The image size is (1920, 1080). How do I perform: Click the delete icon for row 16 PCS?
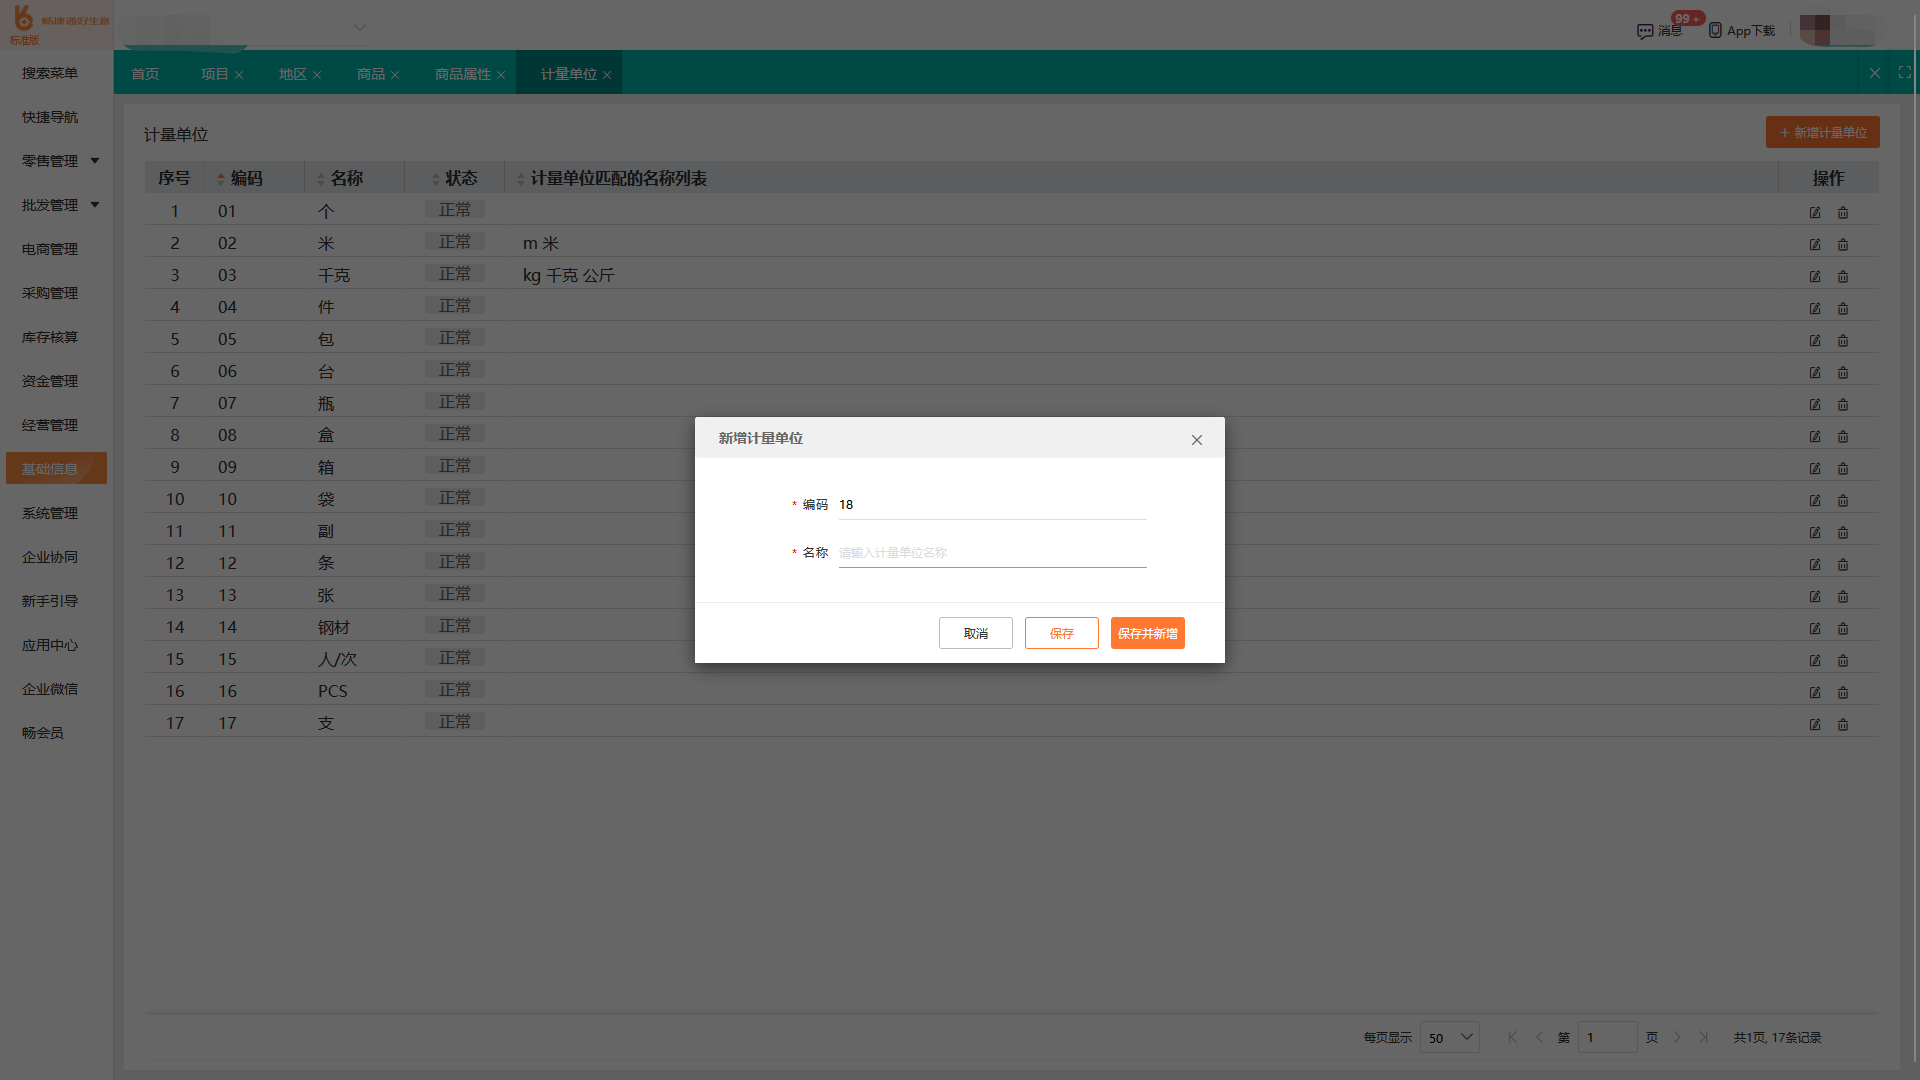[1844, 691]
